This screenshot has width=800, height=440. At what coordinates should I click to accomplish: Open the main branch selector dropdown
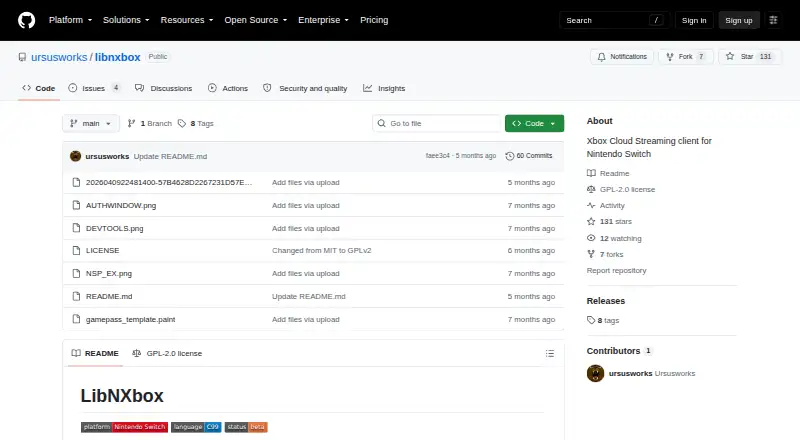tap(91, 124)
